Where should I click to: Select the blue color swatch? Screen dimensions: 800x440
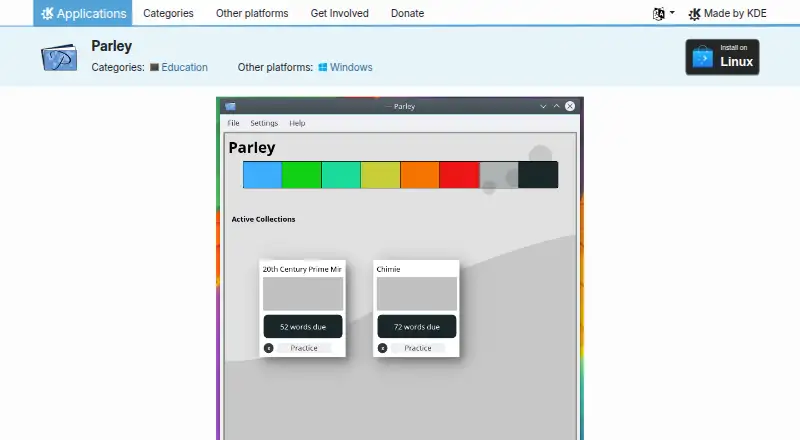tap(262, 175)
